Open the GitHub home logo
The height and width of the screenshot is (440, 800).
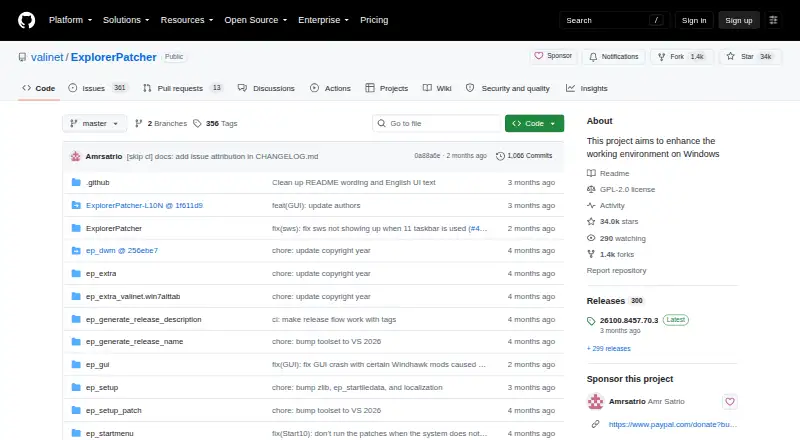[27, 20]
